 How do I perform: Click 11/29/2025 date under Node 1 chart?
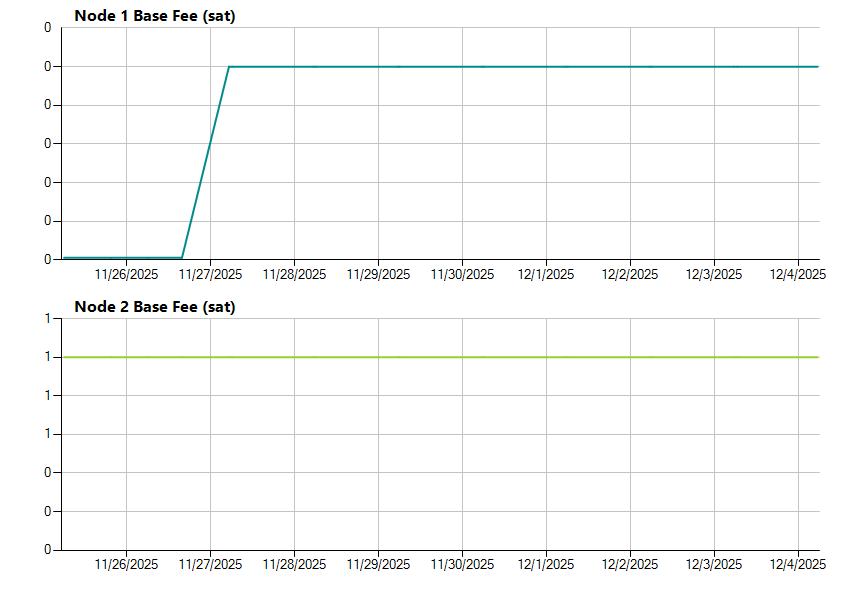[x=378, y=274]
